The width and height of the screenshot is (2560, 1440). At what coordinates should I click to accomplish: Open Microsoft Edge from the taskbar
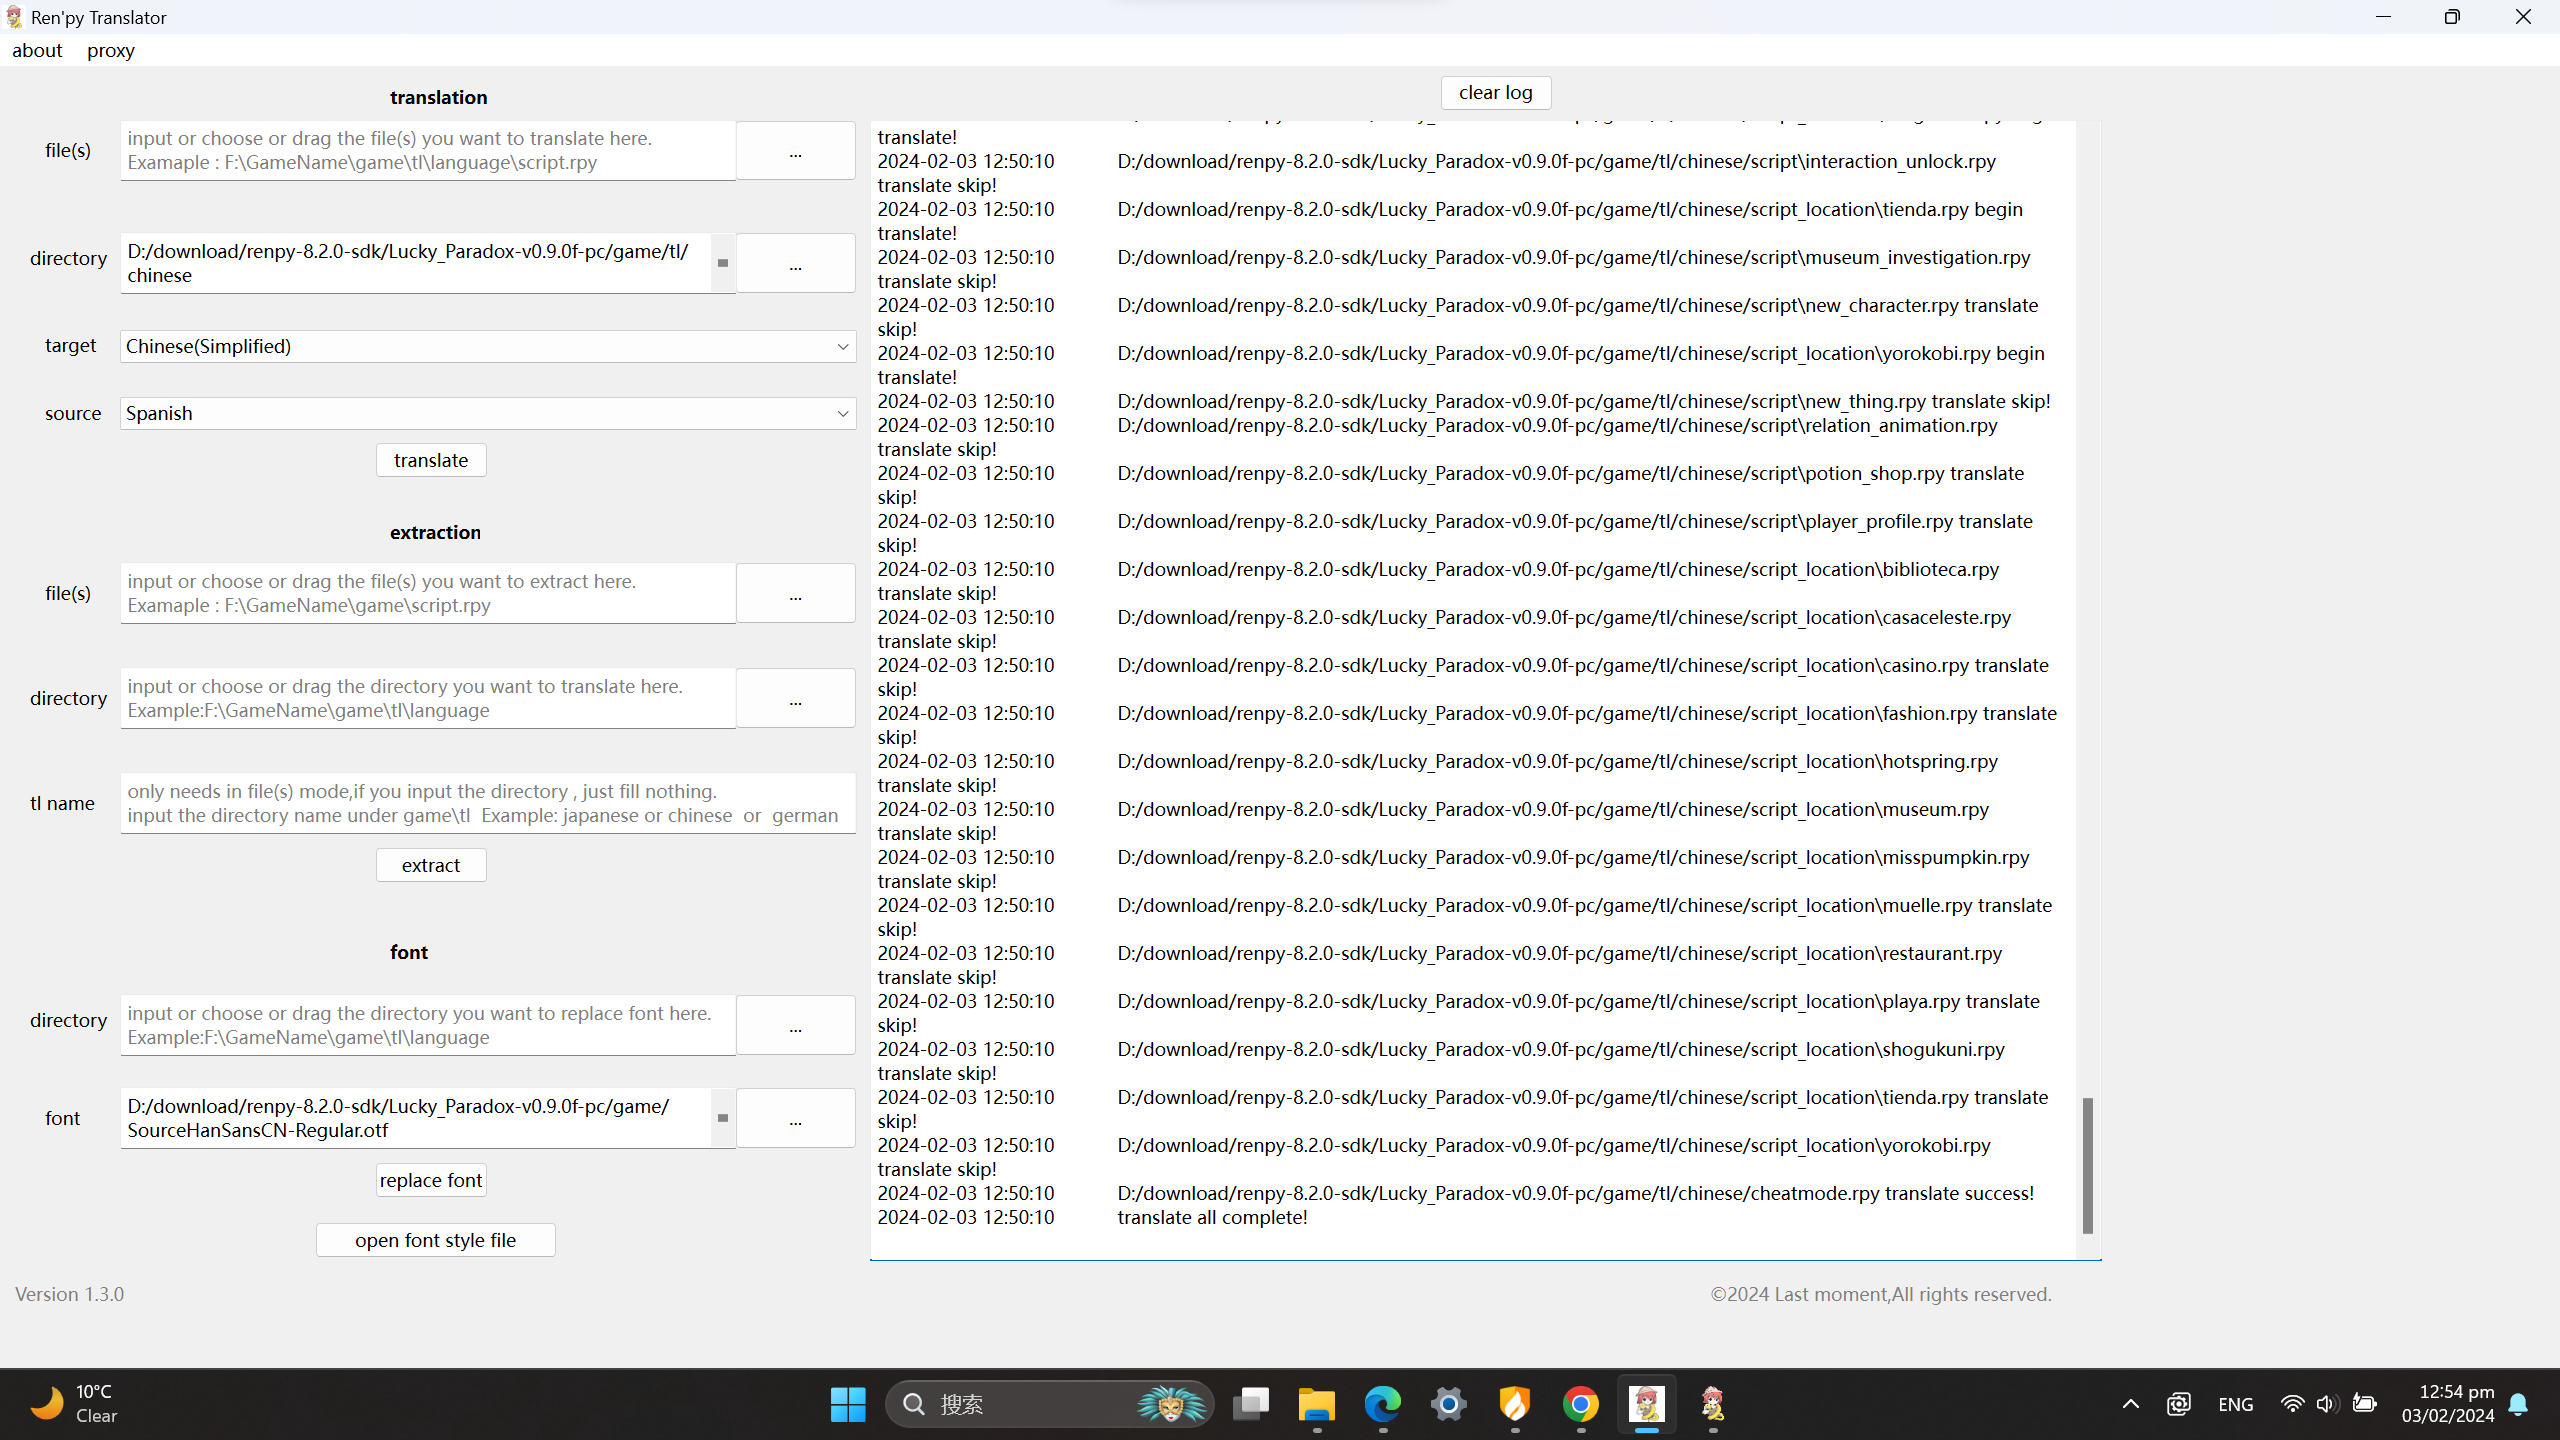tap(1382, 1404)
